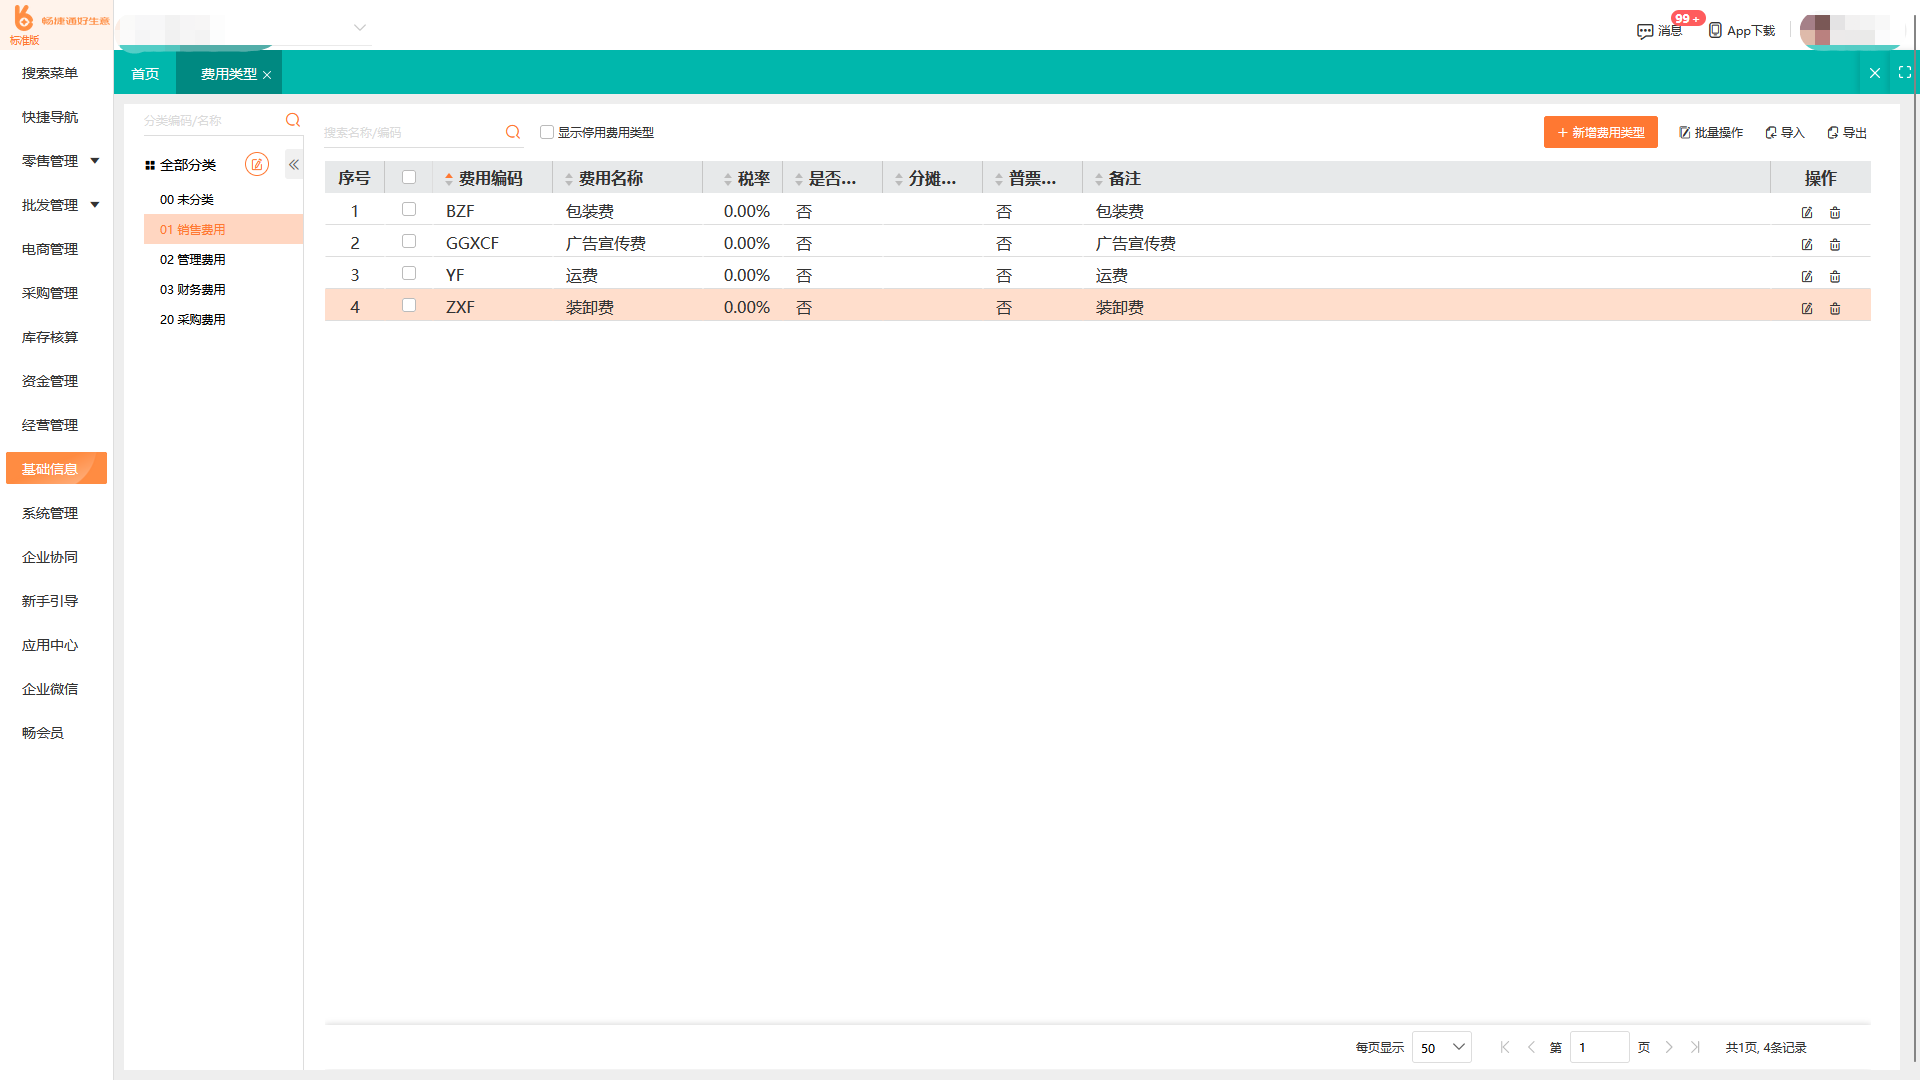Click the delete icon for 广告宣传费 row
This screenshot has width=1920, height=1080.
coord(1834,243)
